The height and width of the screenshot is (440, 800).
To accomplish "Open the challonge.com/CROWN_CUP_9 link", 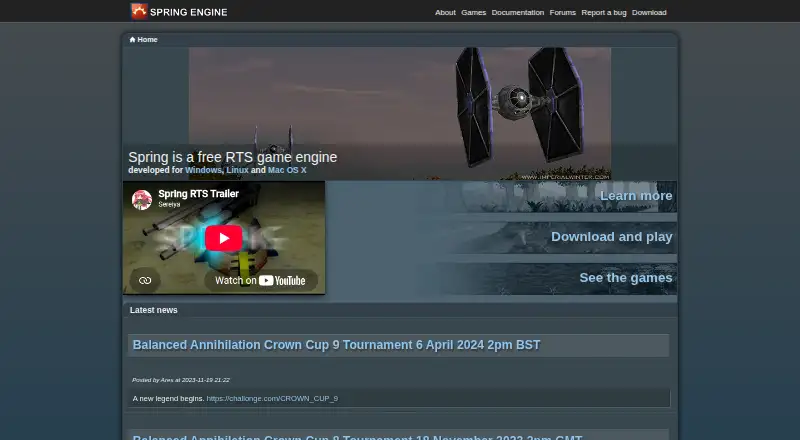I will click(x=272, y=399).
